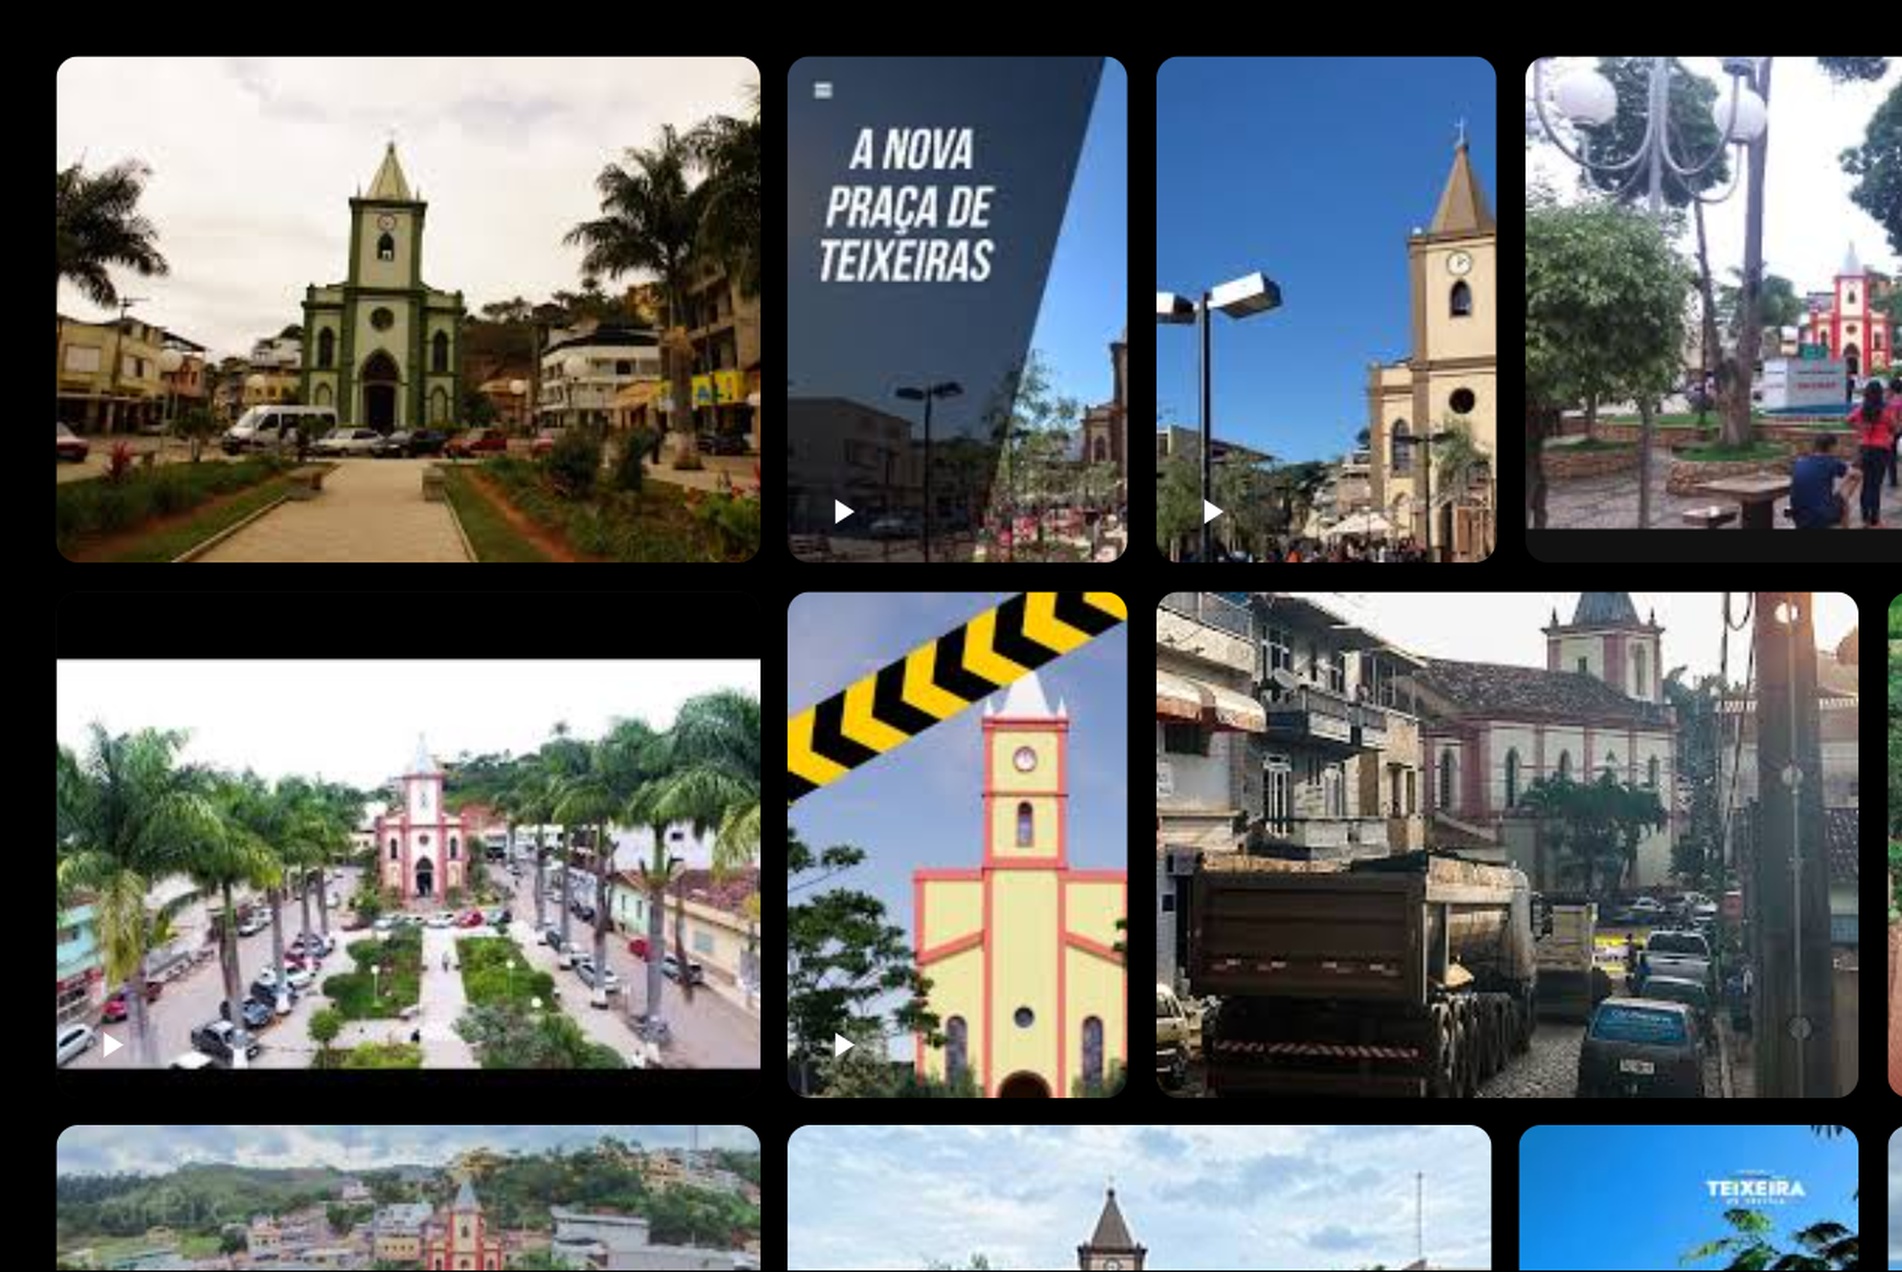Viewport: 1902px width, 1272px height.
Task: Click the menu icon on the Nova Praça thumbnail
Action: (x=823, y=91)
